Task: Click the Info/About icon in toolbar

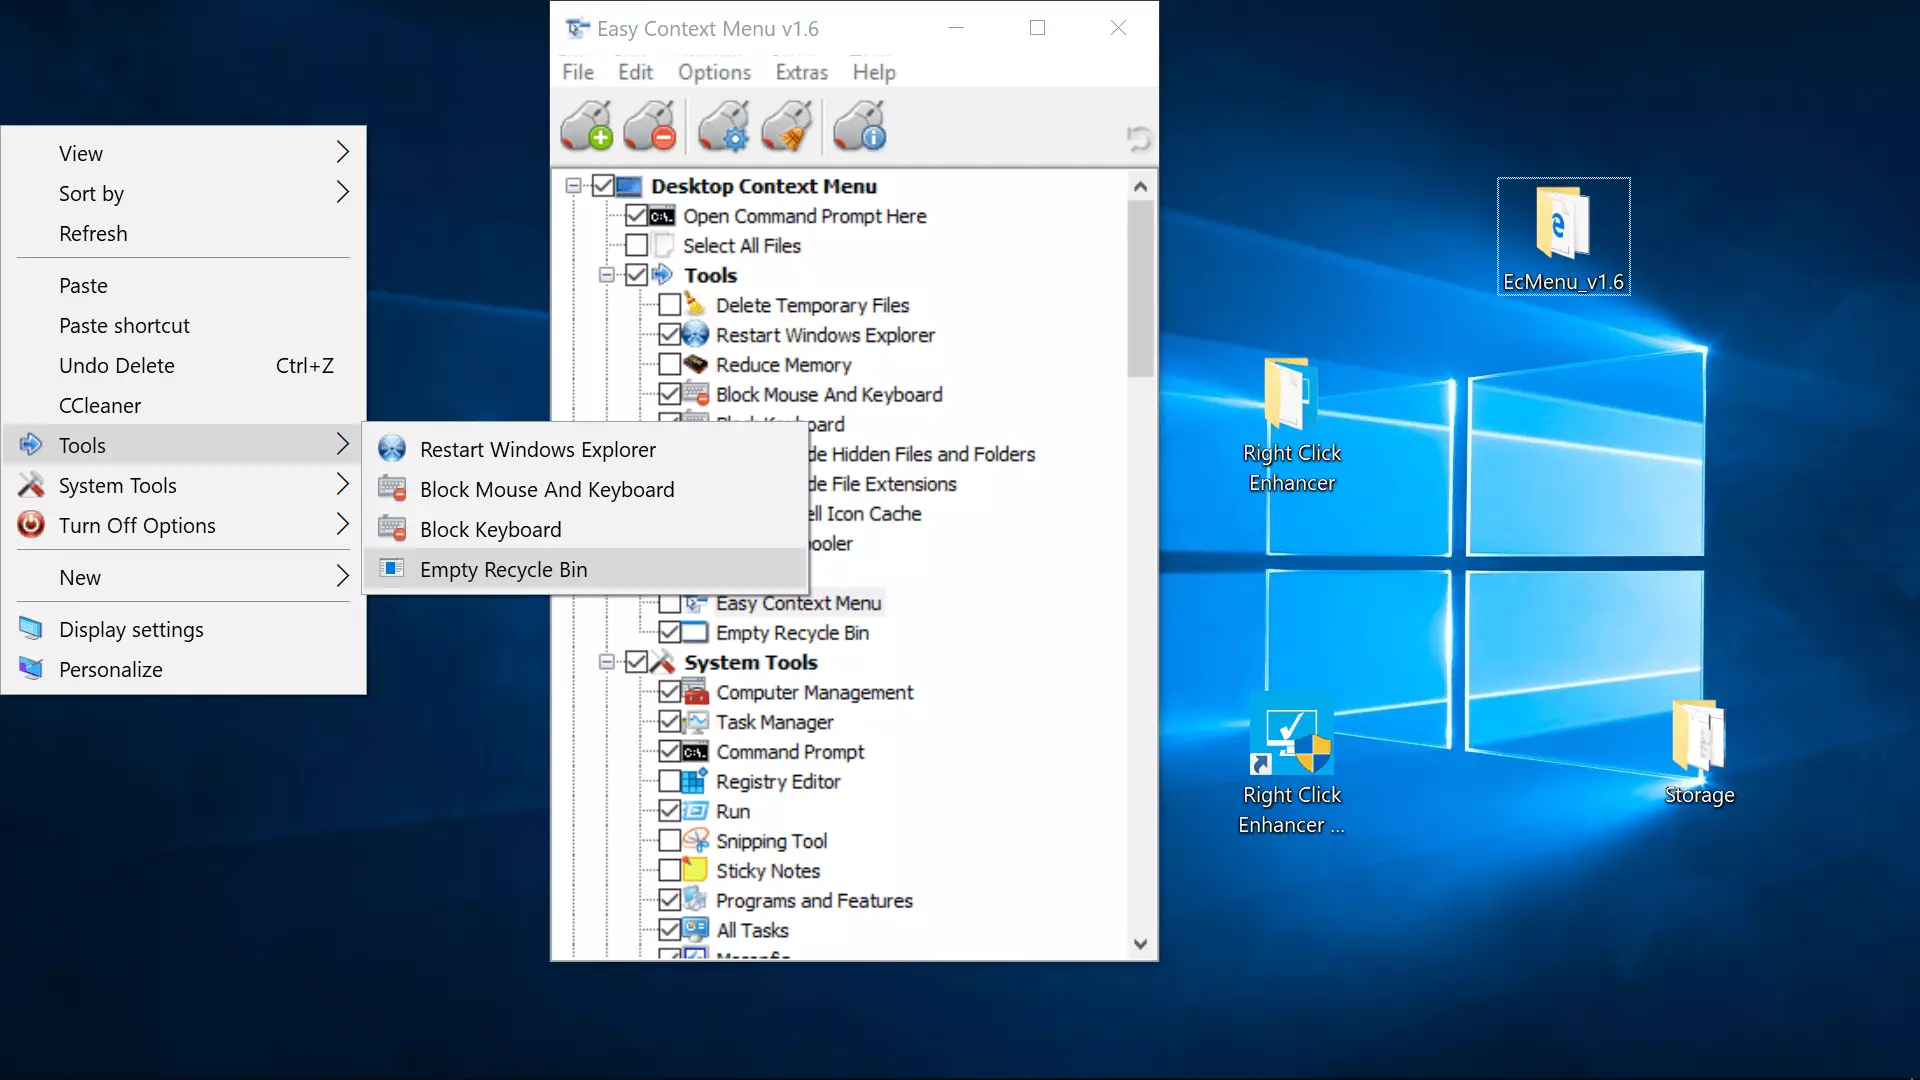Action: point(858,128)
